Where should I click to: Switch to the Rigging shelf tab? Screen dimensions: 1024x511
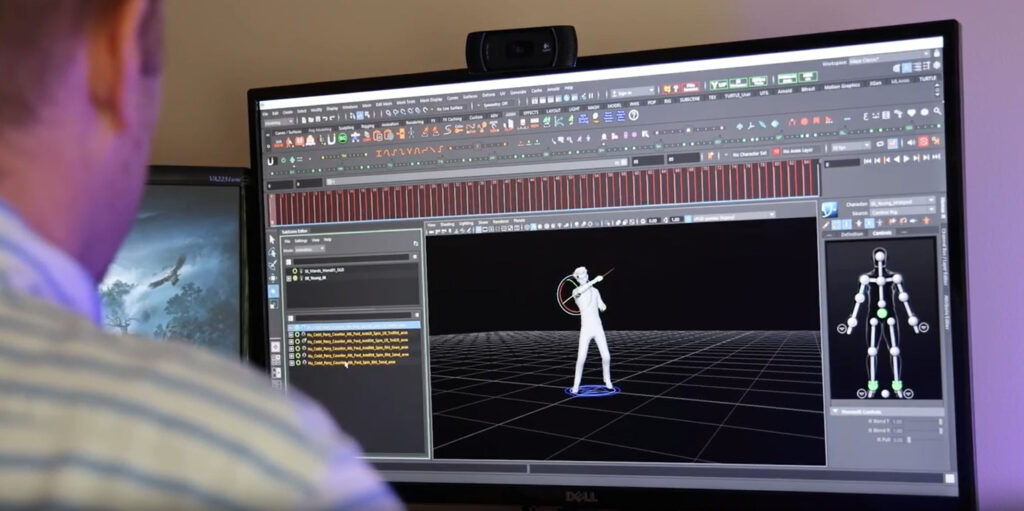[x=368, y=126]
